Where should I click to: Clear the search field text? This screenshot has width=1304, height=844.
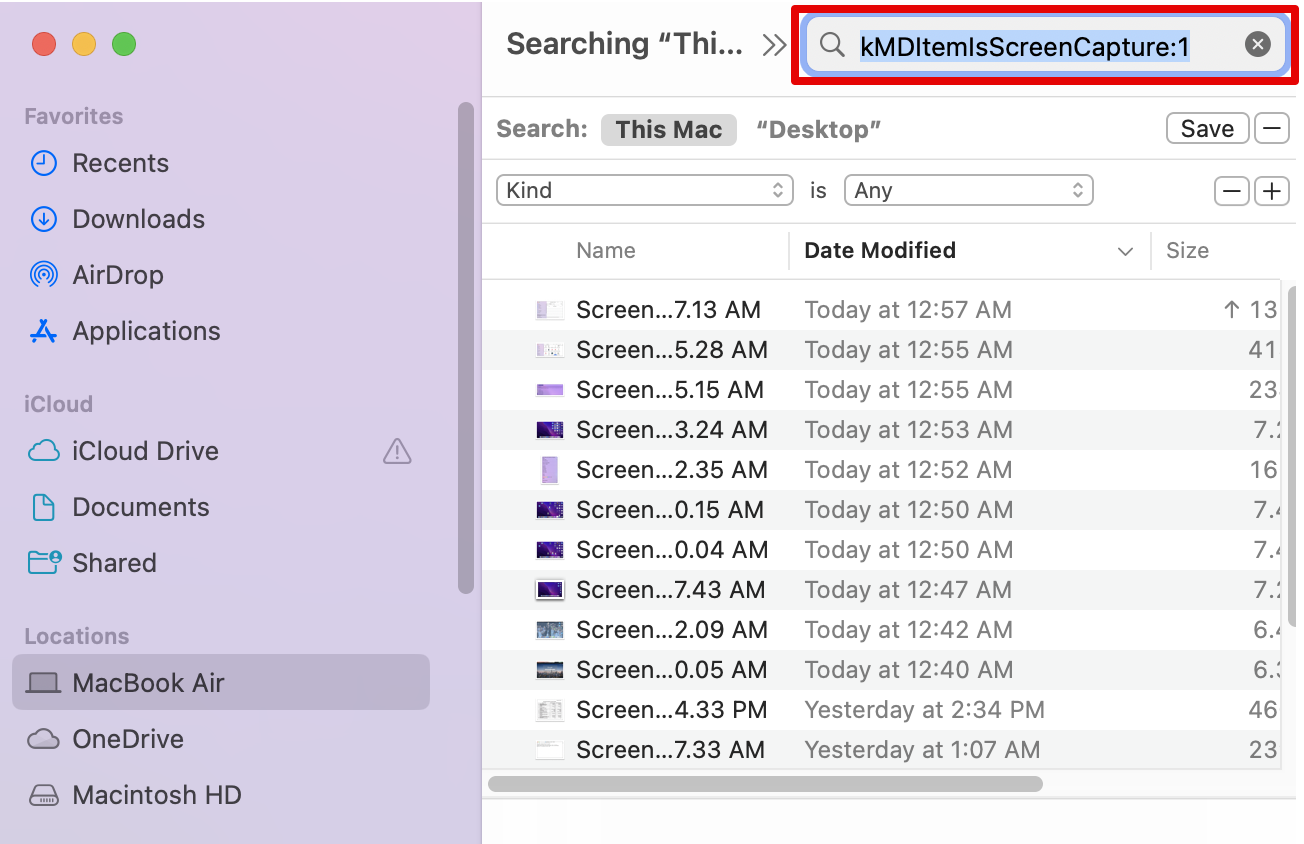tap(1256, 44)
